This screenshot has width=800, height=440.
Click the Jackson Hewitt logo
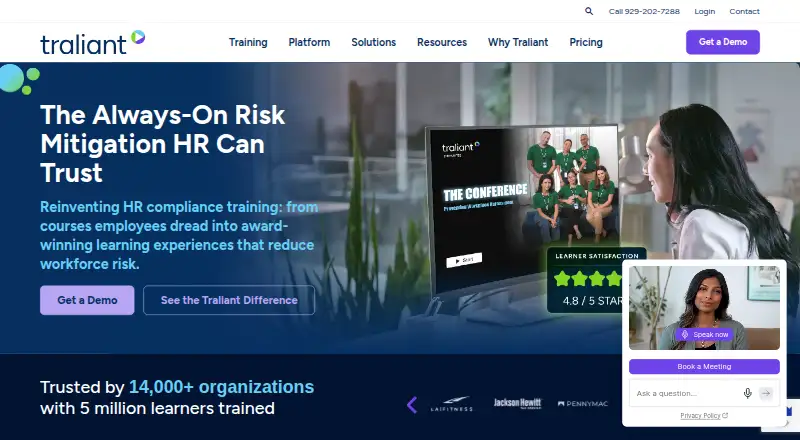point(517,403)
